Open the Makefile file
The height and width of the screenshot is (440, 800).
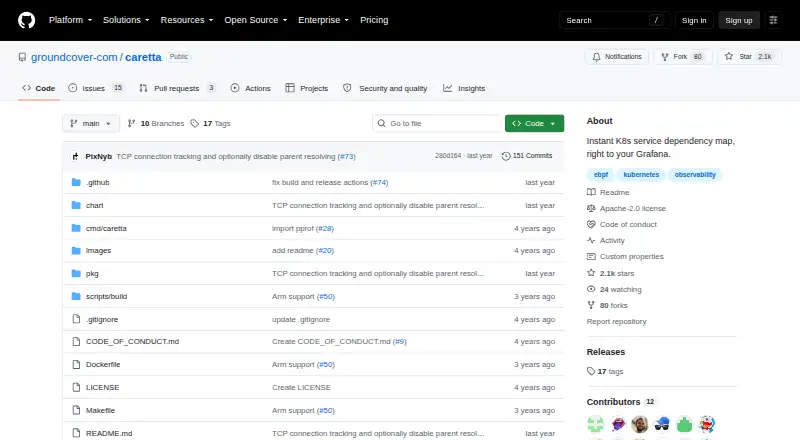click(x=101, y=410)
